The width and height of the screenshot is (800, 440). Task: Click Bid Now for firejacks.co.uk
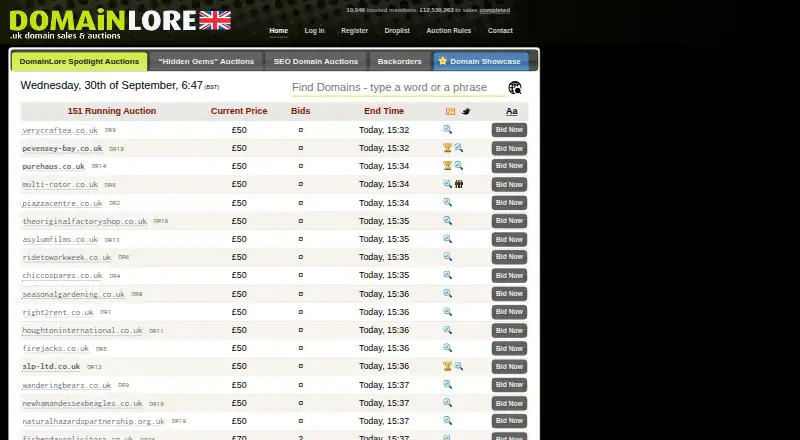pos(509,349)
